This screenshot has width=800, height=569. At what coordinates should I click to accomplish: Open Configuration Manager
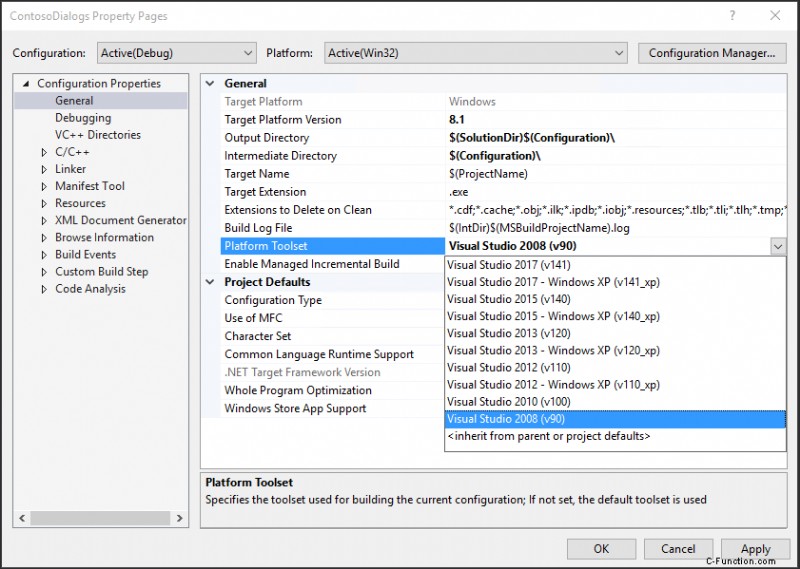(x=711, y=53)
